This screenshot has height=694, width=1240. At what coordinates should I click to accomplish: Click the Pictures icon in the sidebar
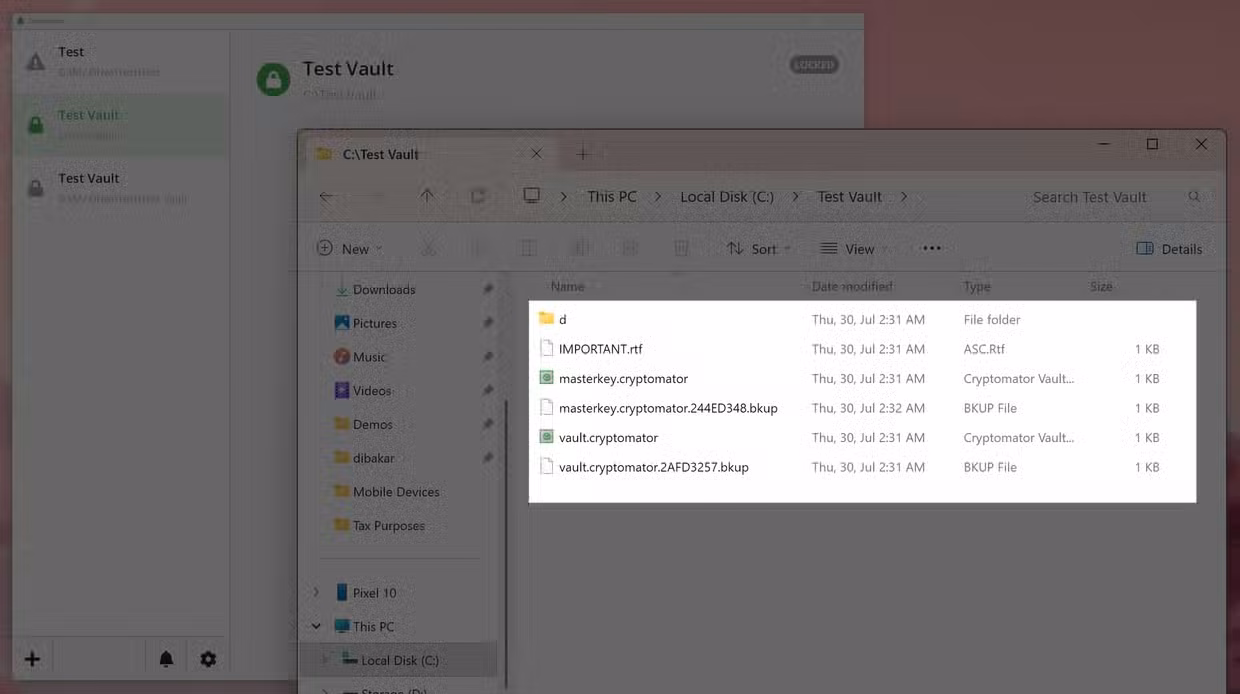point(342,323)
